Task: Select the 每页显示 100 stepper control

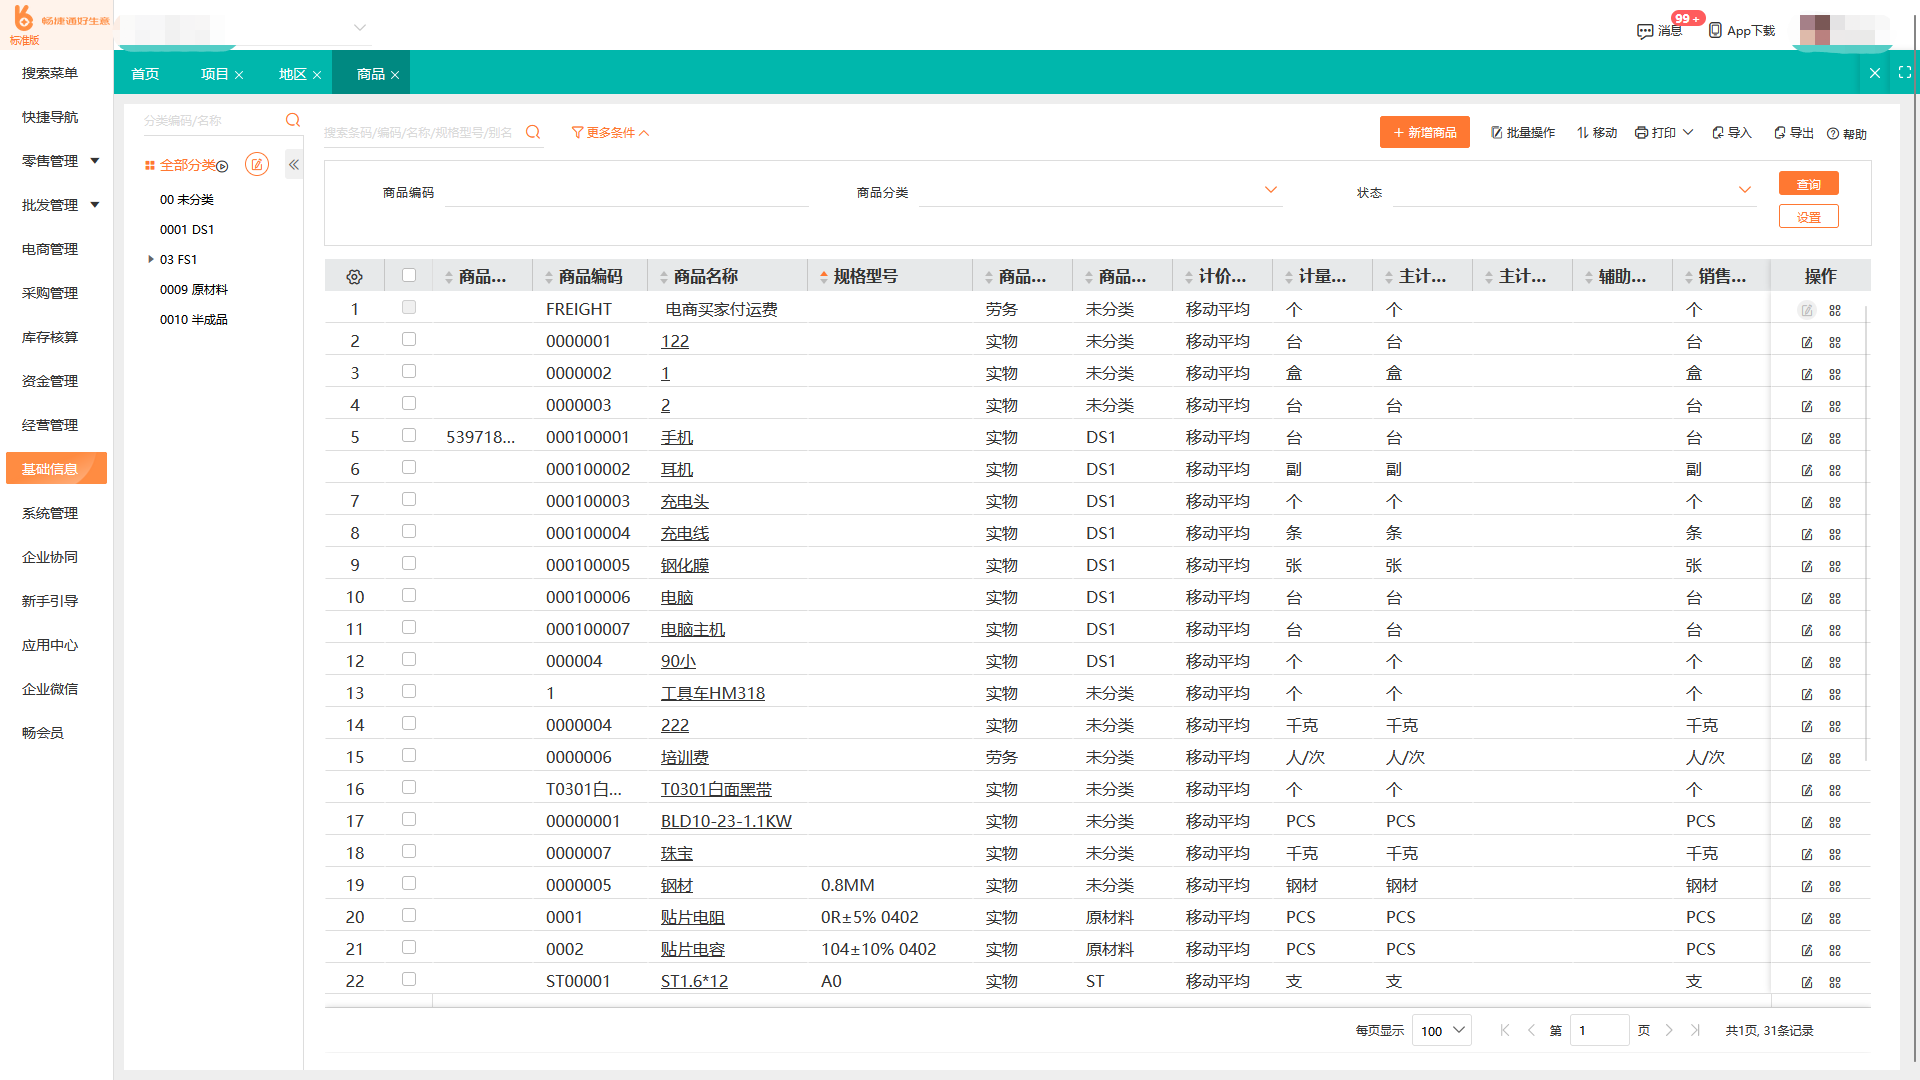Action: click(1439, 1029)
